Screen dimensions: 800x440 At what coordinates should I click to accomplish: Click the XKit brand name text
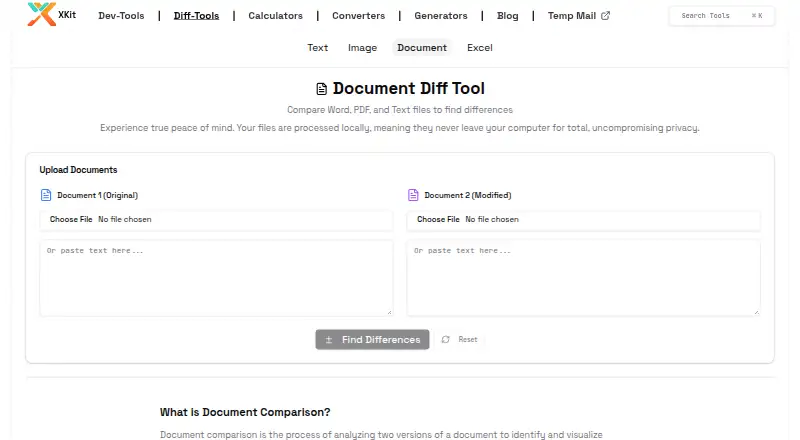(x=67, y=15)
